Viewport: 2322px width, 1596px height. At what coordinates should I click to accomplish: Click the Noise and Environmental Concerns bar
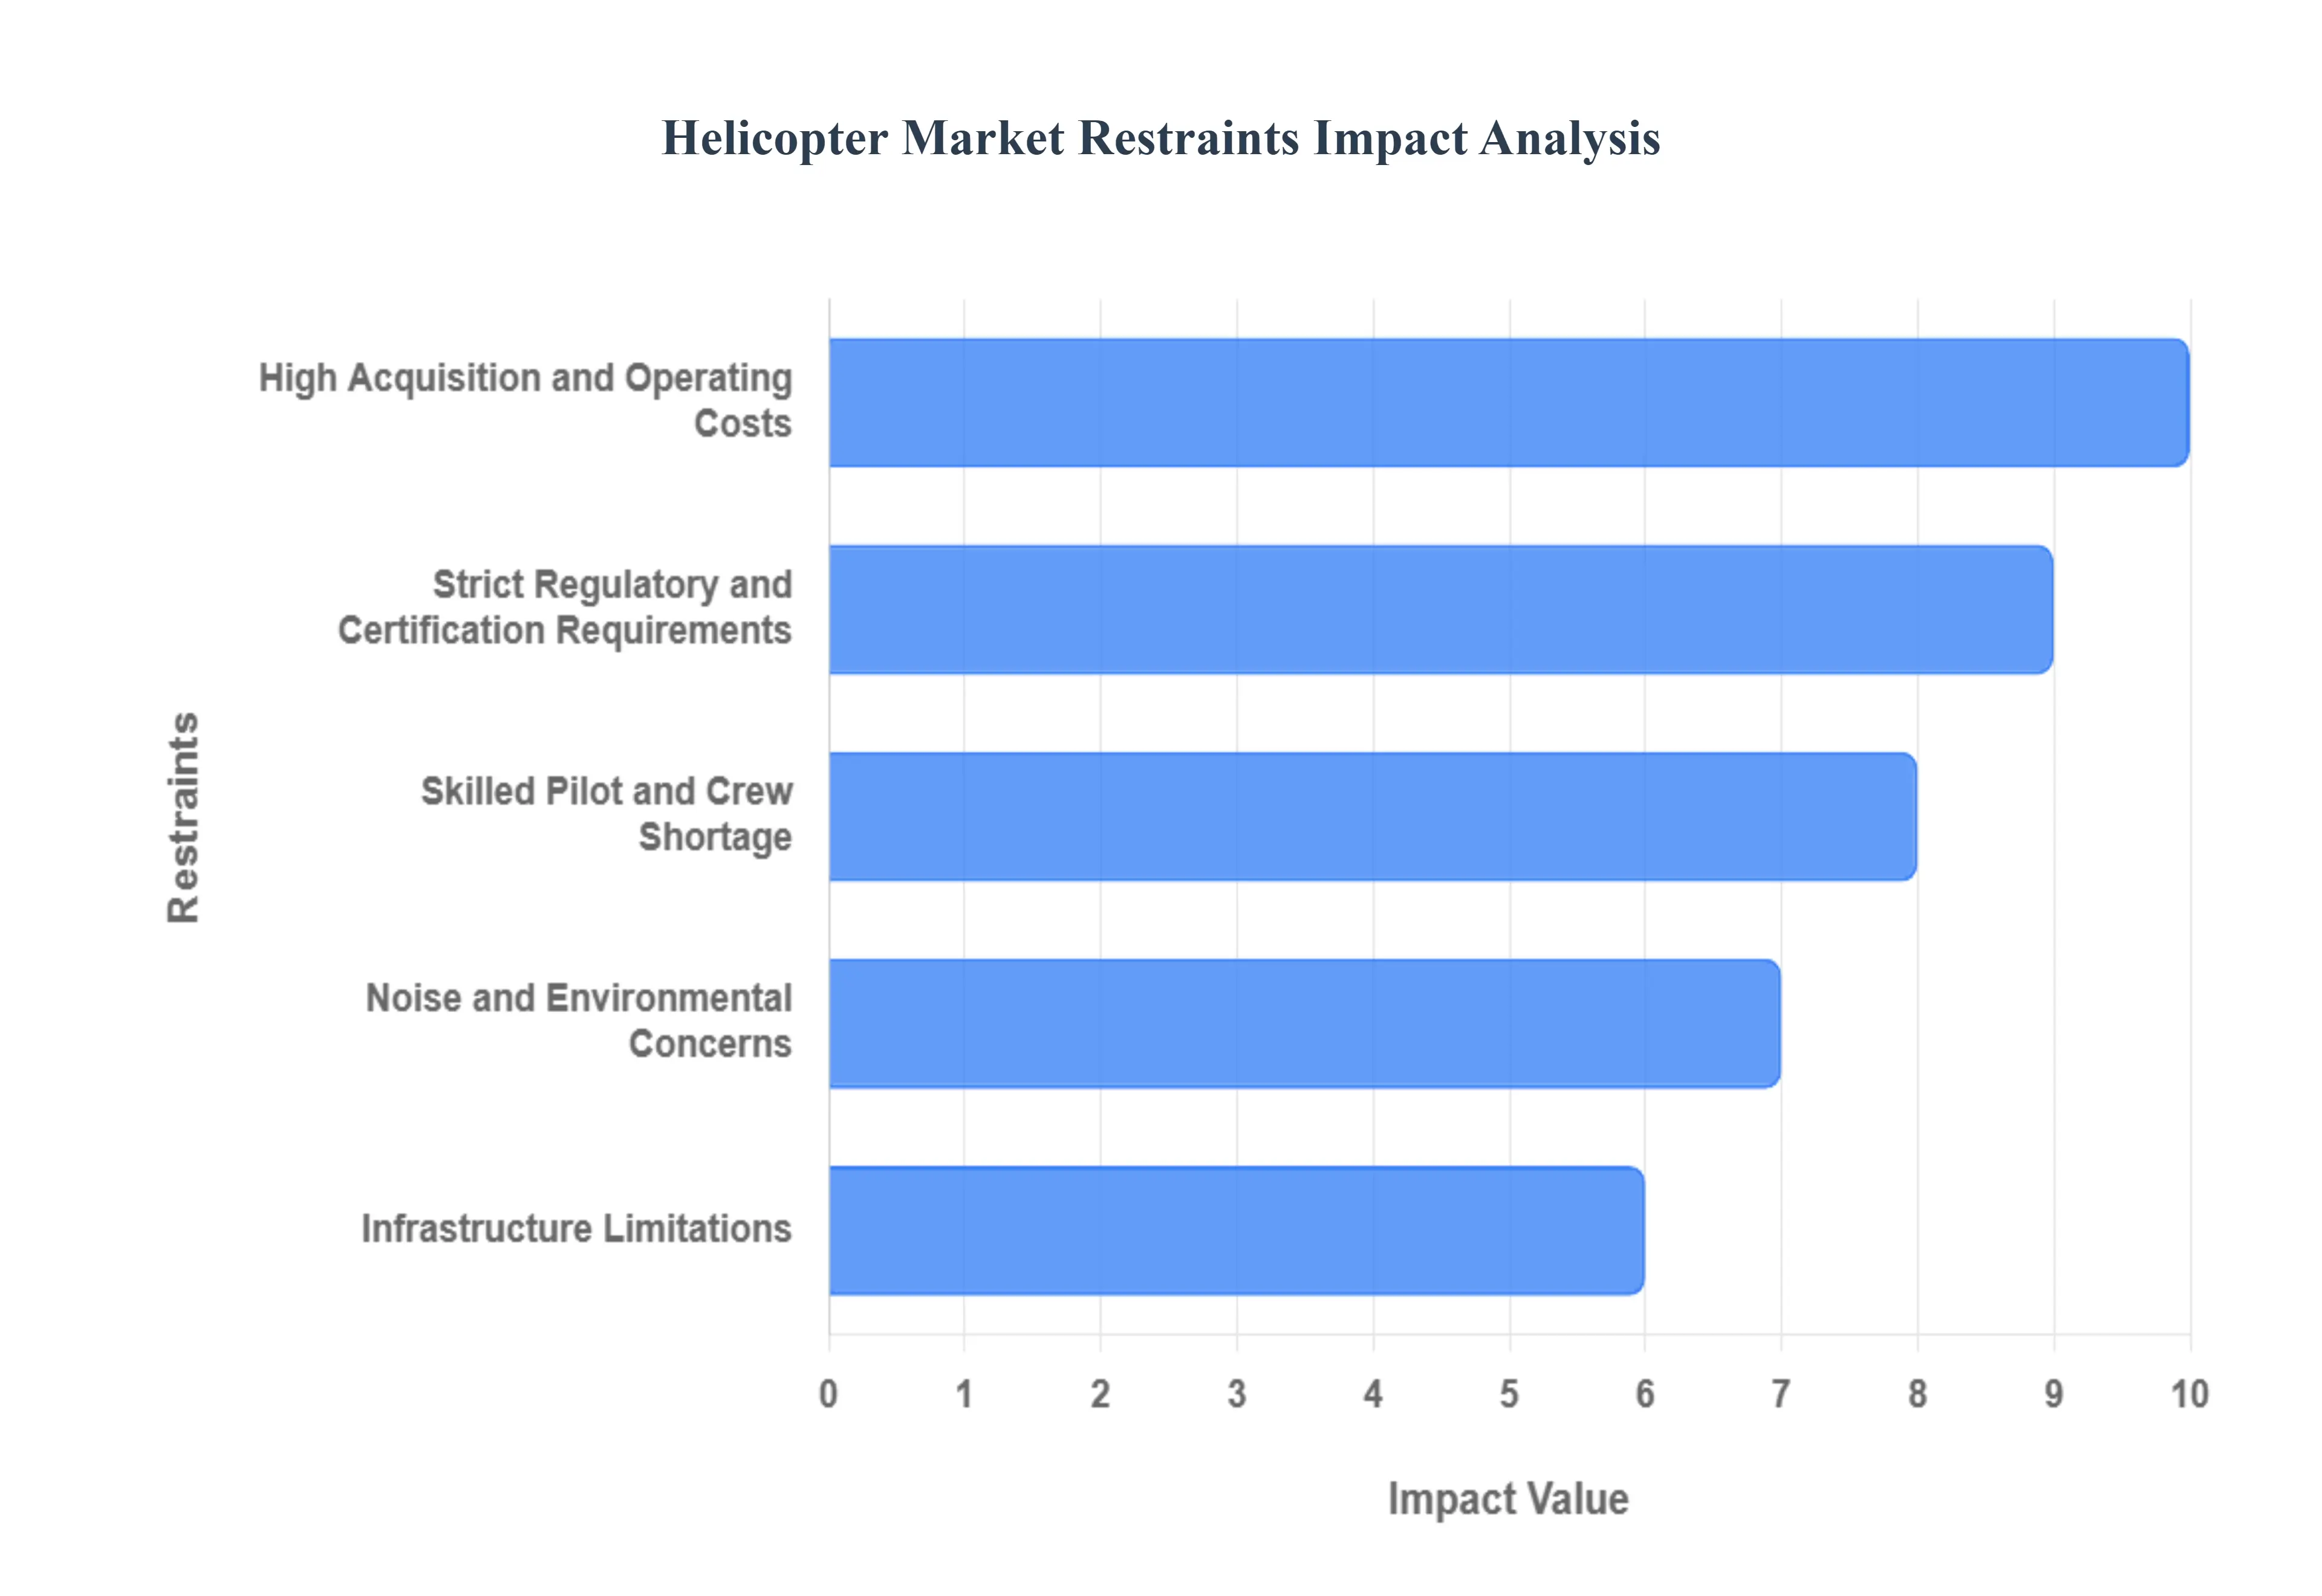tap(1304, 1023)
